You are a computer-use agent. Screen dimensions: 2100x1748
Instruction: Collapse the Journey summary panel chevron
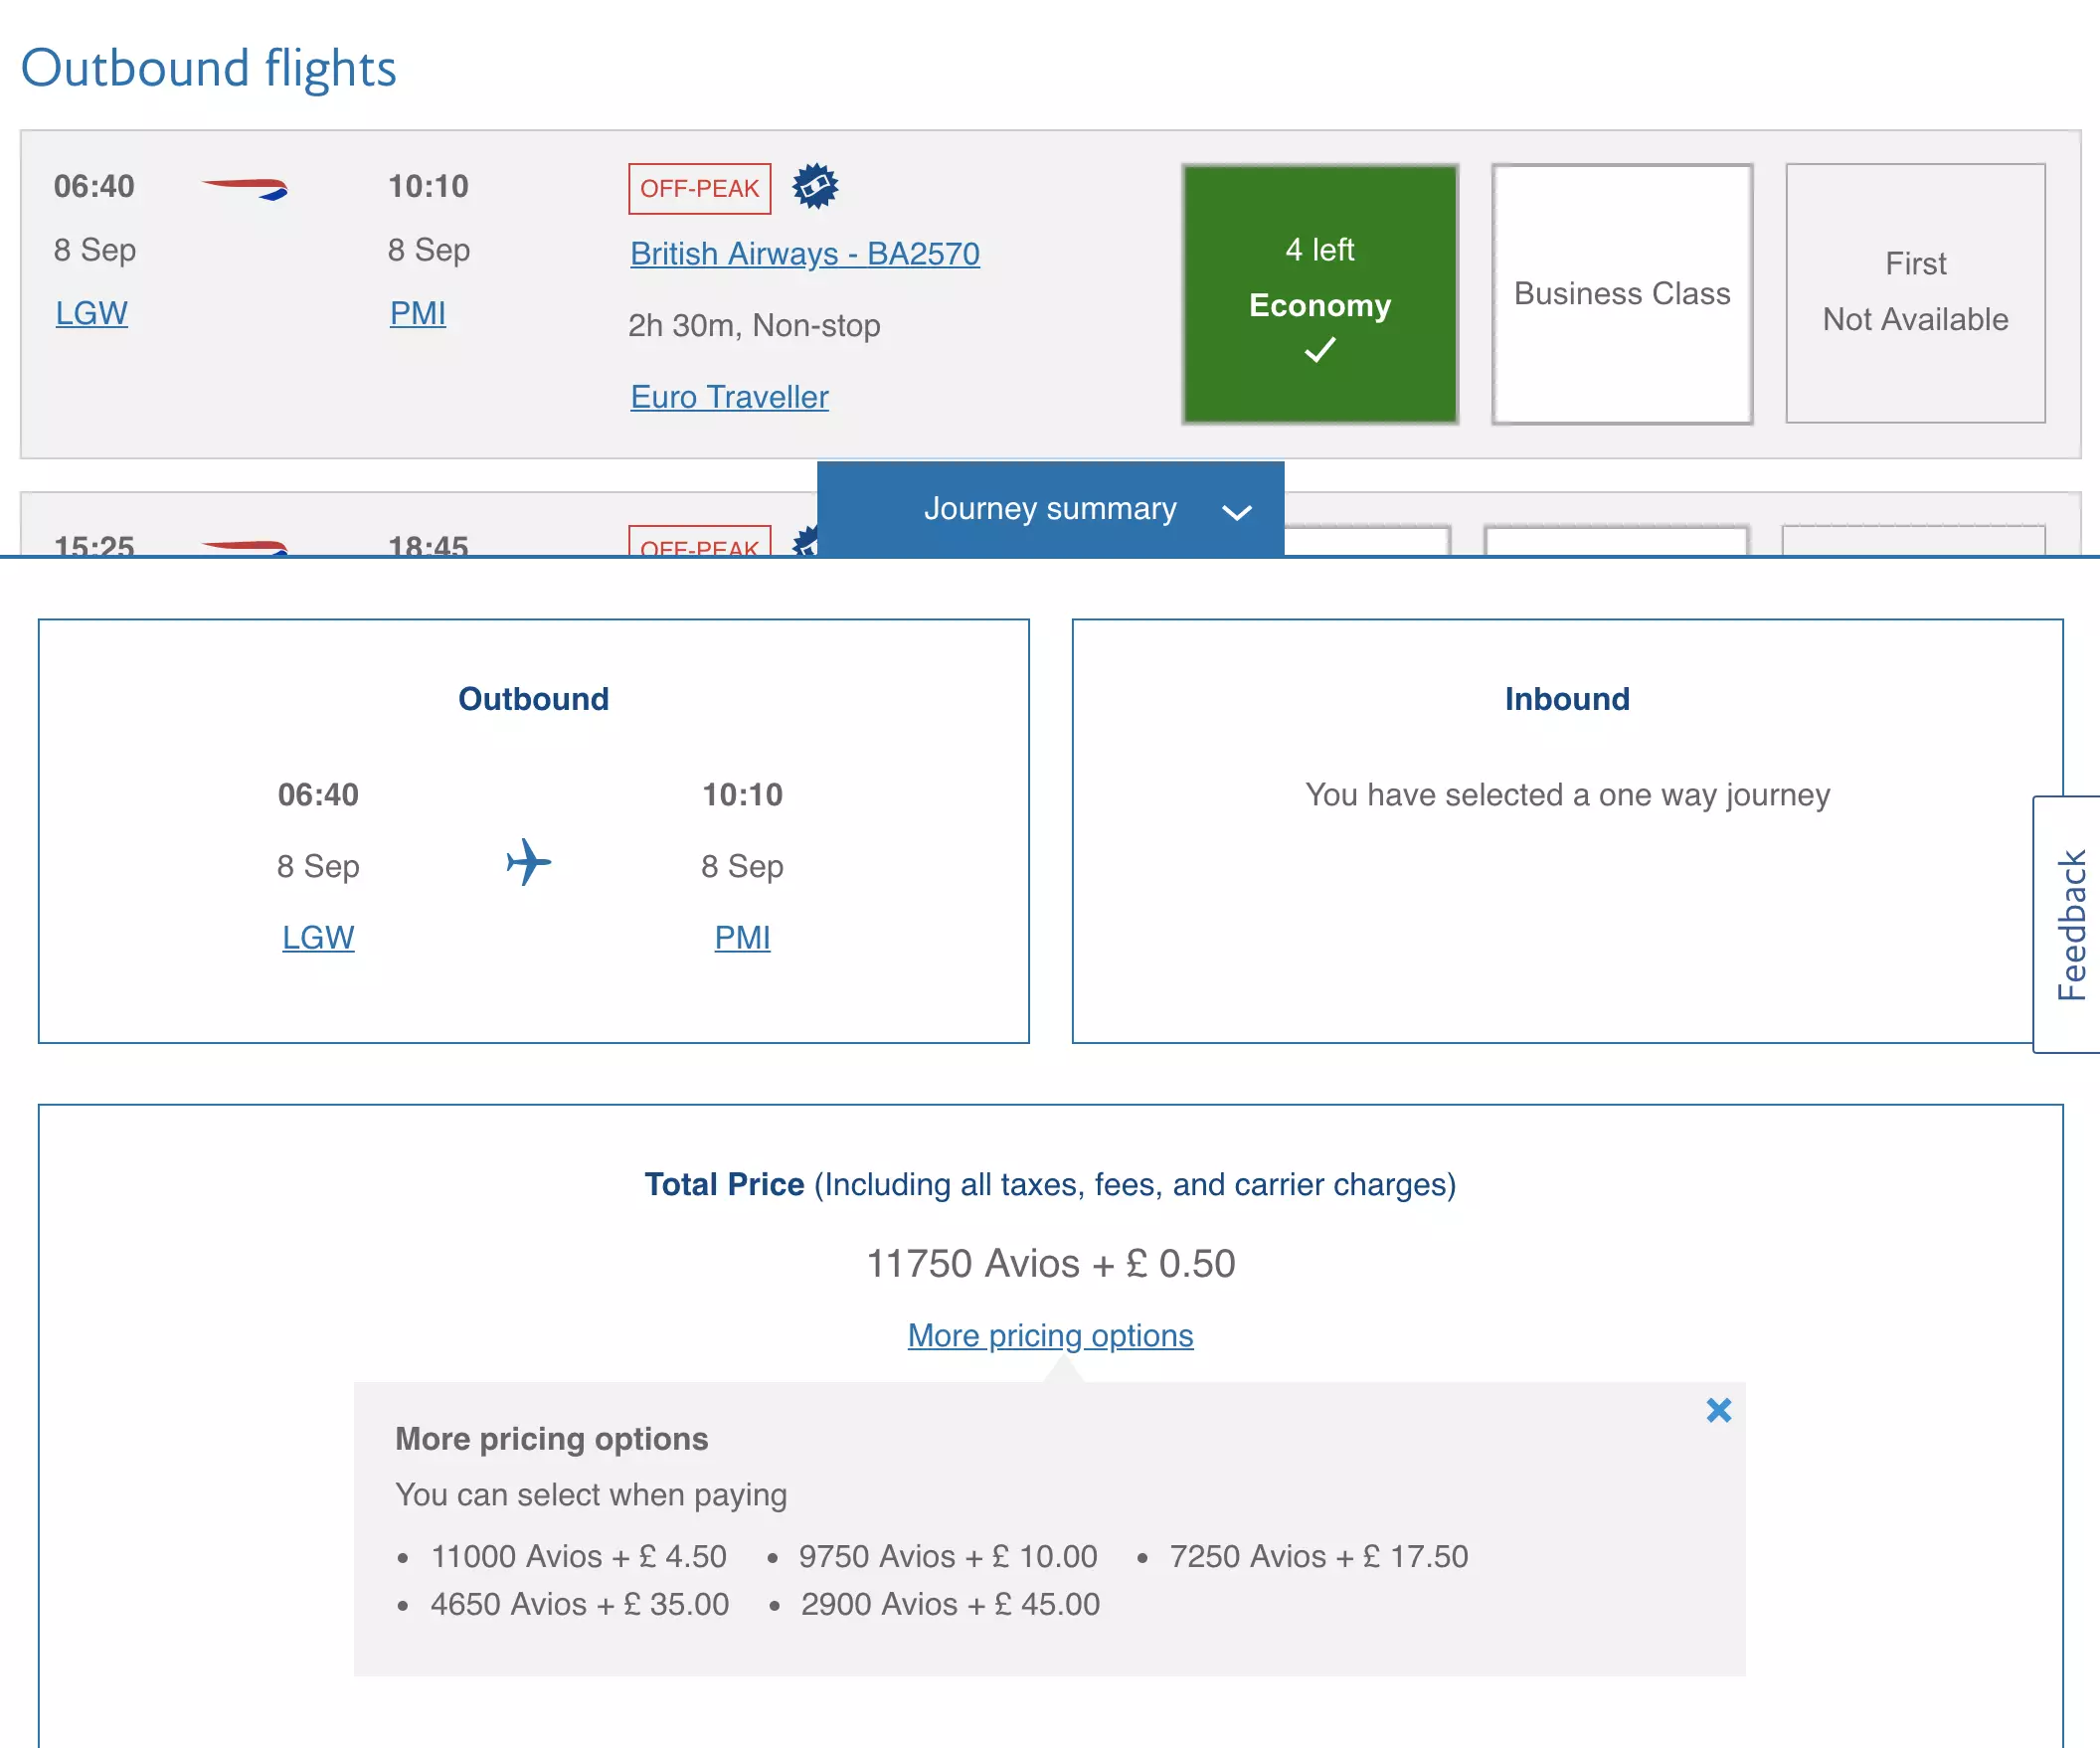(x=1238, y=509)
